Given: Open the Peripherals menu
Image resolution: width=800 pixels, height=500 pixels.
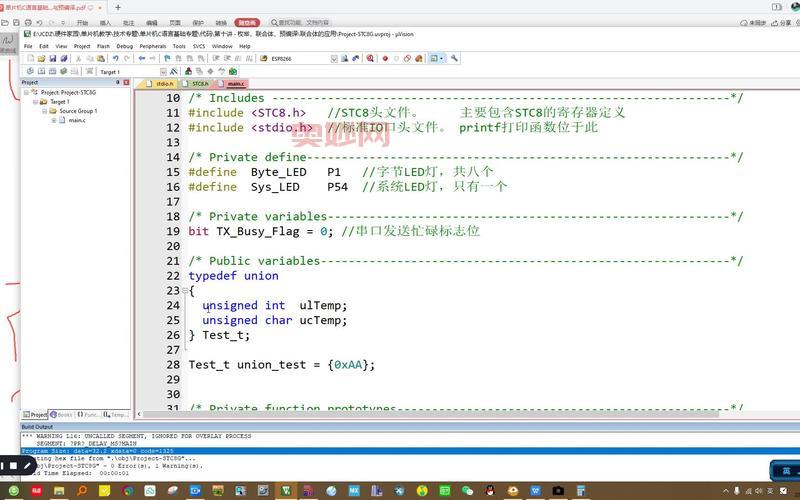Looking at the screenshot, I should [x=153, y=46].
